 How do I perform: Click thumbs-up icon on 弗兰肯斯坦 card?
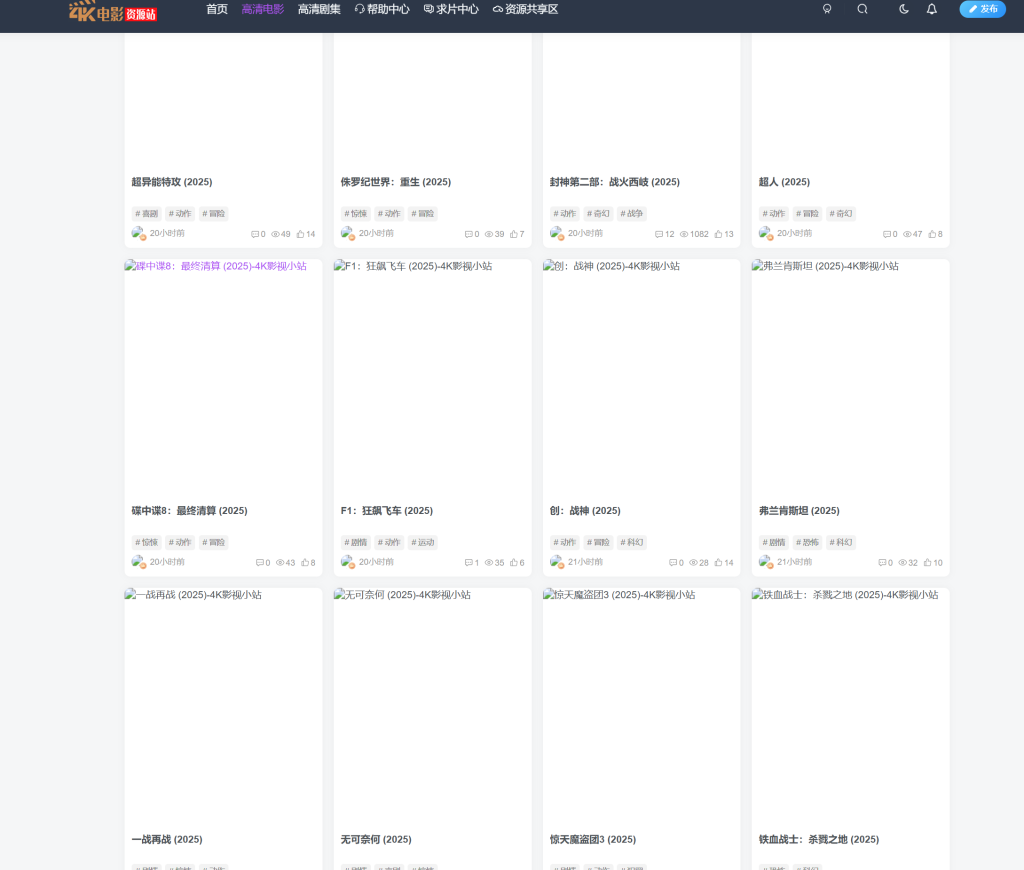point(927,563)
